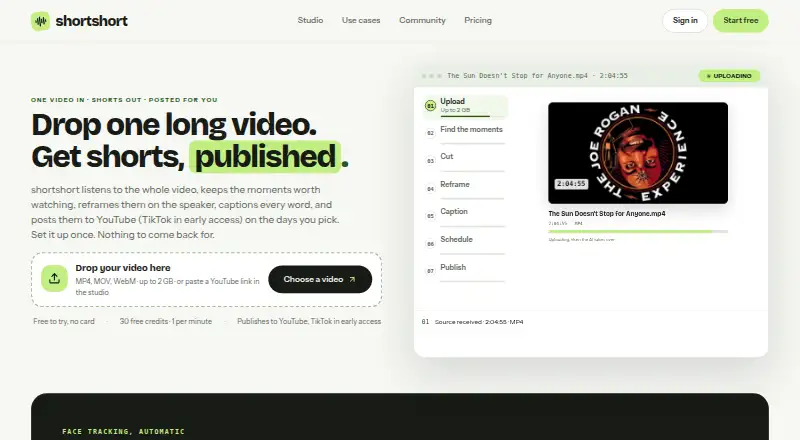Click the 05 step number badge

tap(430, 216)
